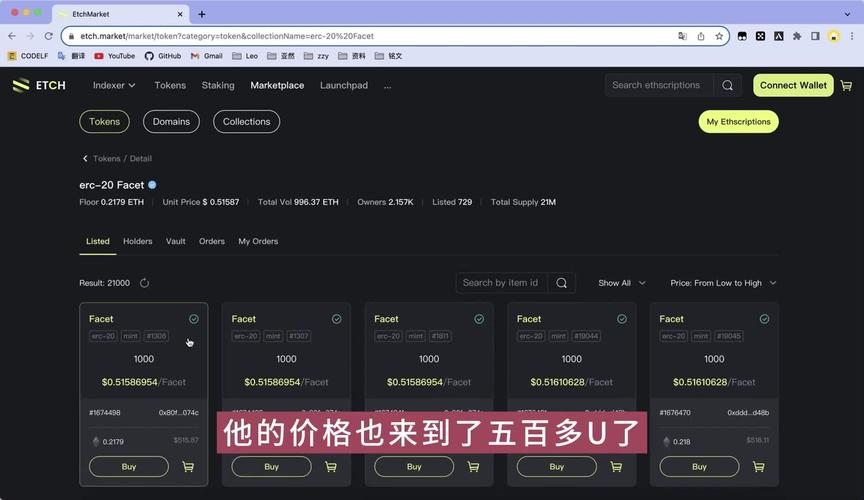Open the Staking menu item
The height and width of the screenshot is (500, 864).
[x=218, y=85]
